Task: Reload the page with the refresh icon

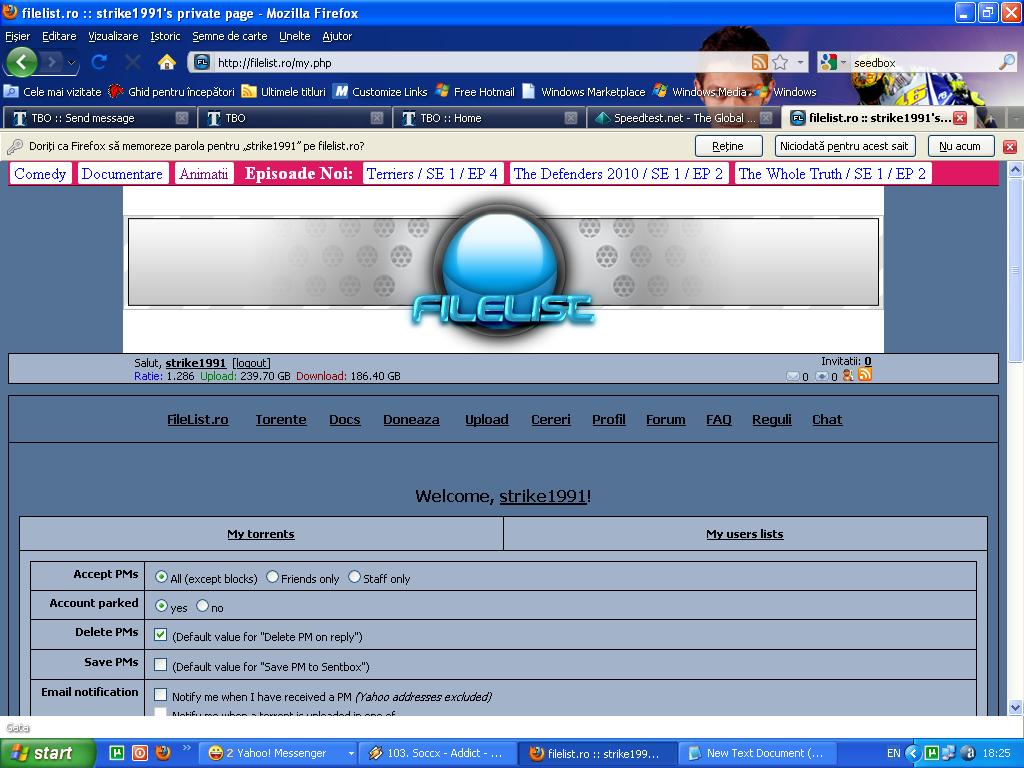Action: click(99, 62)
